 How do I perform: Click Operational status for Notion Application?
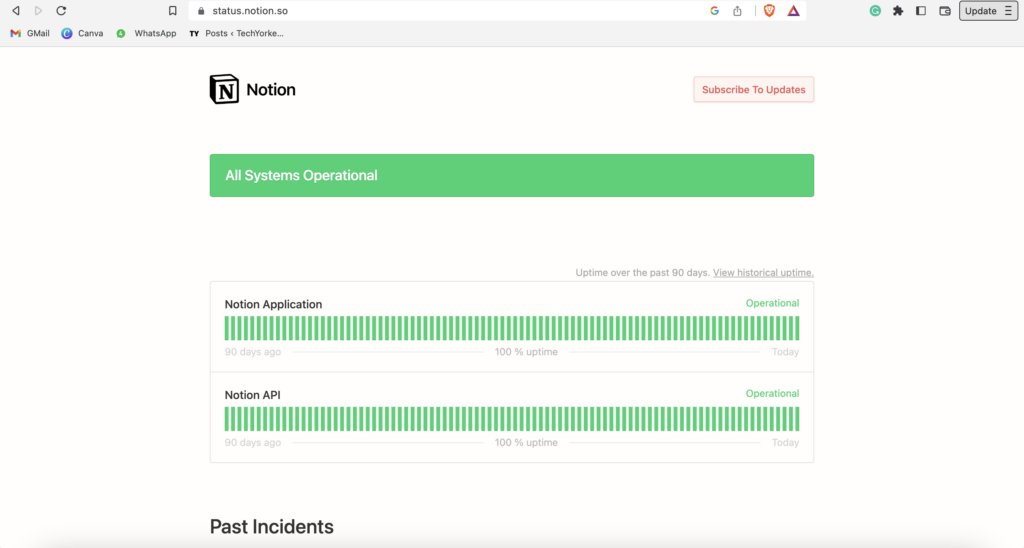click(772, 303)
